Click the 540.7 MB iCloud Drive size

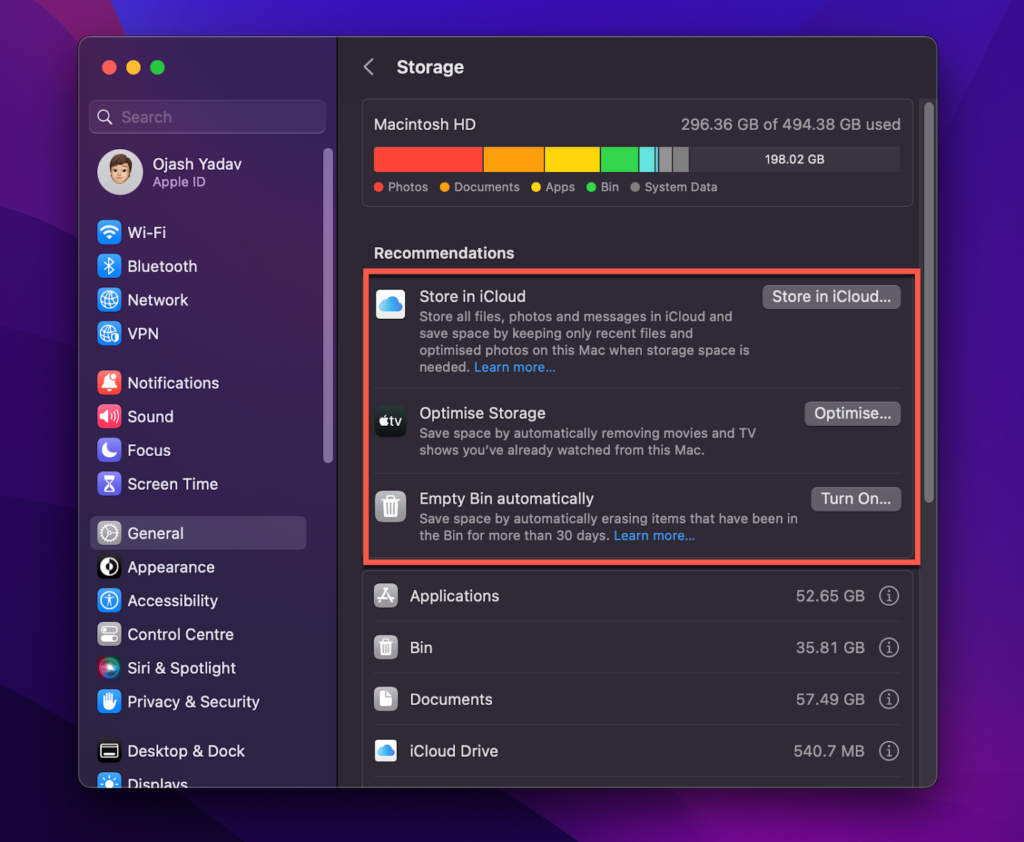[x=829, y=751]
